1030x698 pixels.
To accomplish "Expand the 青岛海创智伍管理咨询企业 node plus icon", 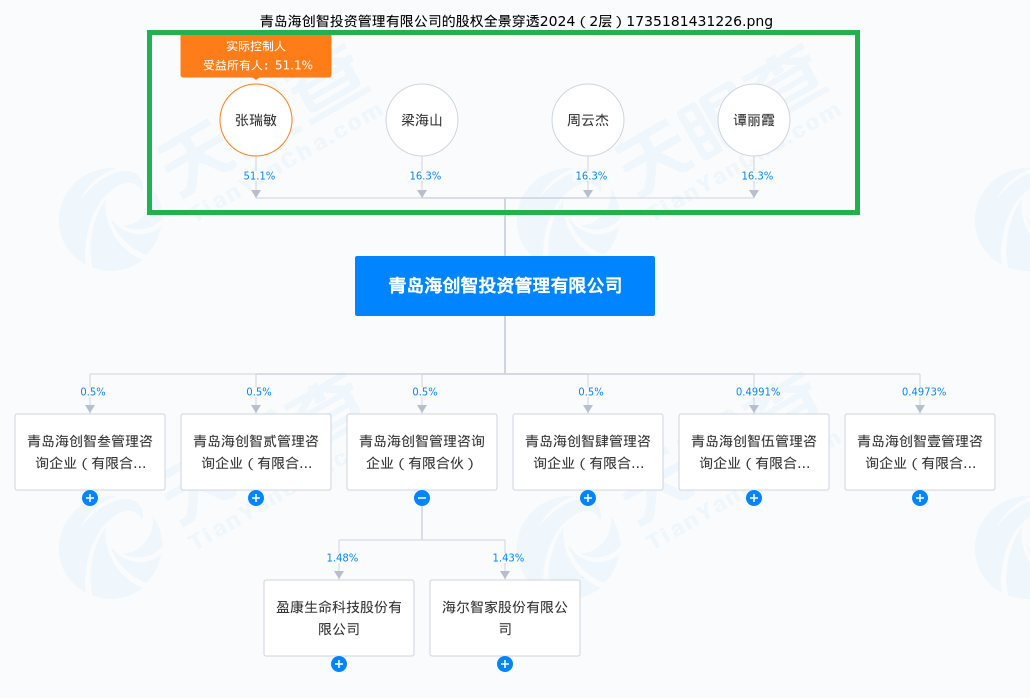I will [x=754, y=498].
